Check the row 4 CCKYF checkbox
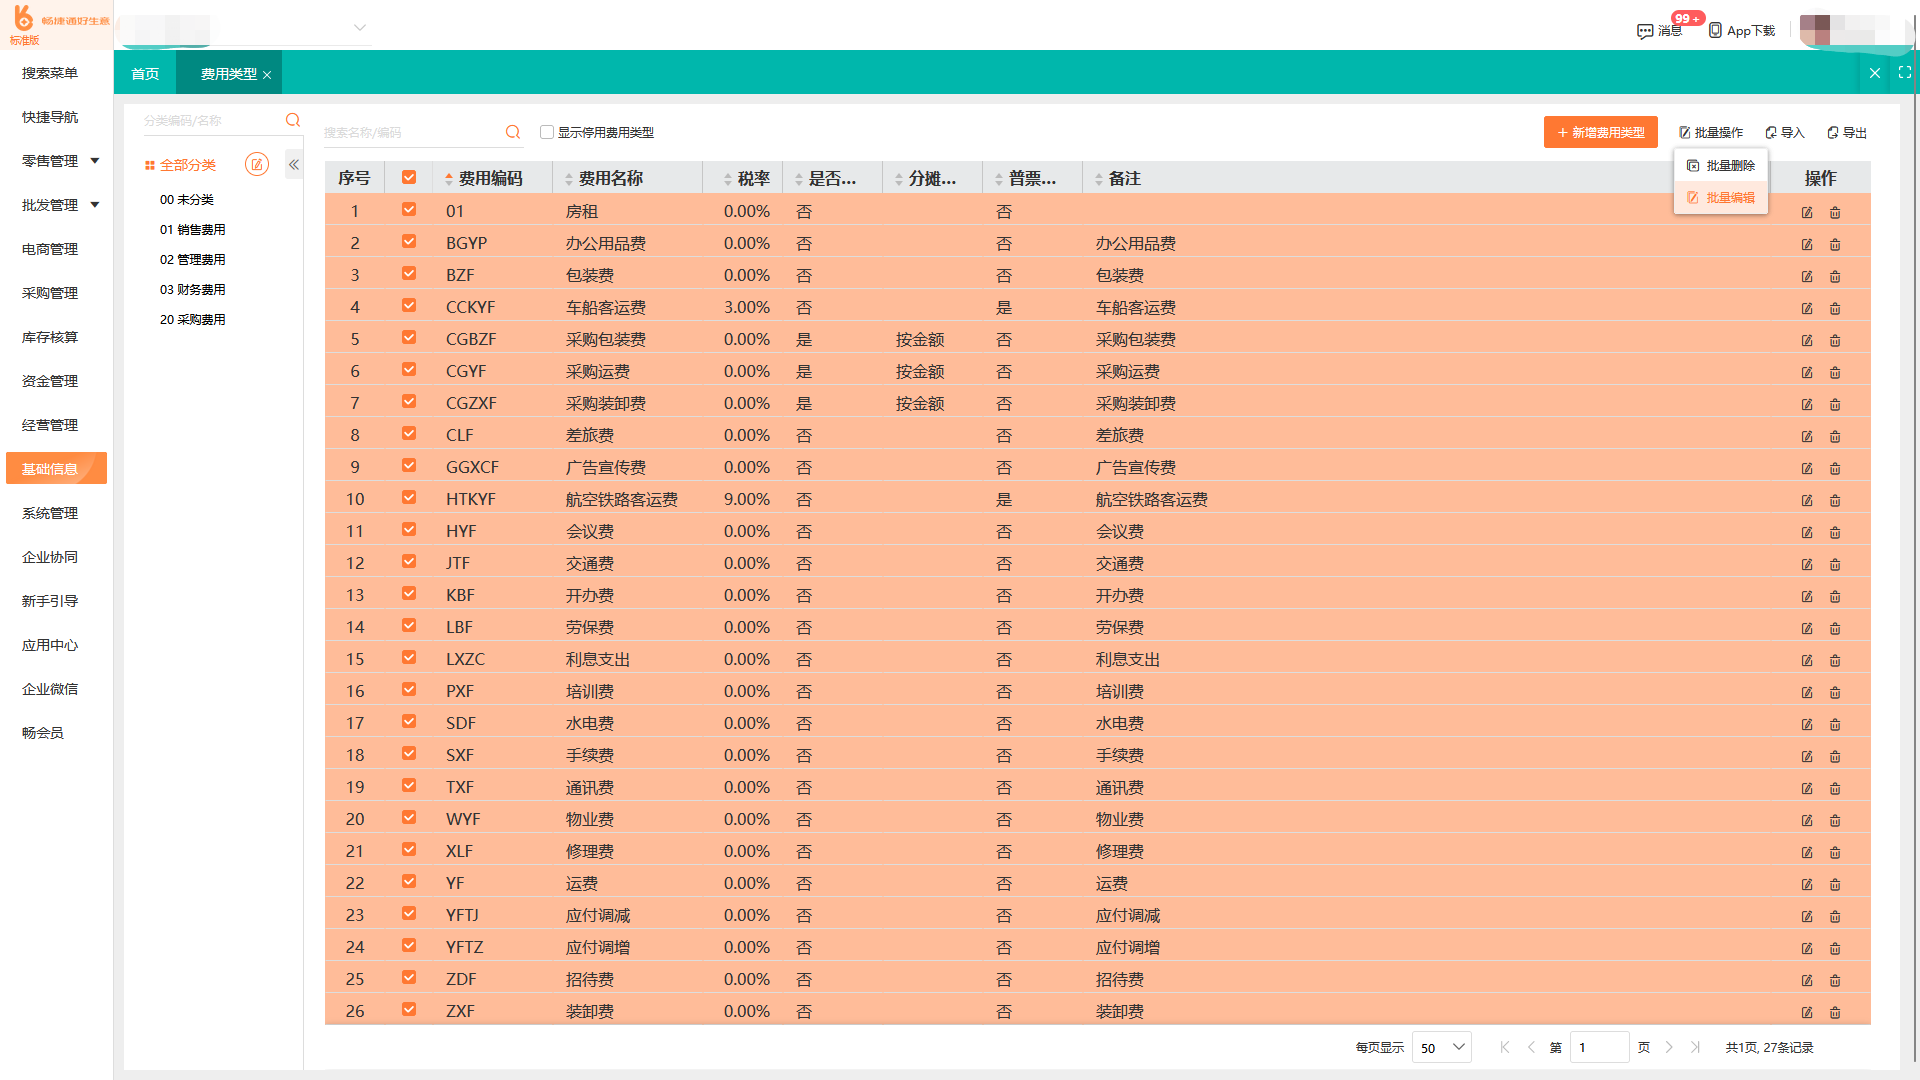 coord(410,306)
